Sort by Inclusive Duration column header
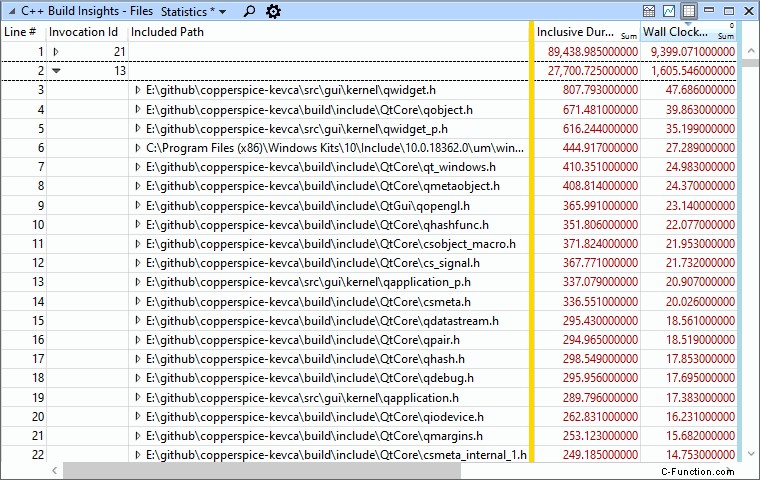The height and width of the screenshot is (480, 760). tap(575, 32)
